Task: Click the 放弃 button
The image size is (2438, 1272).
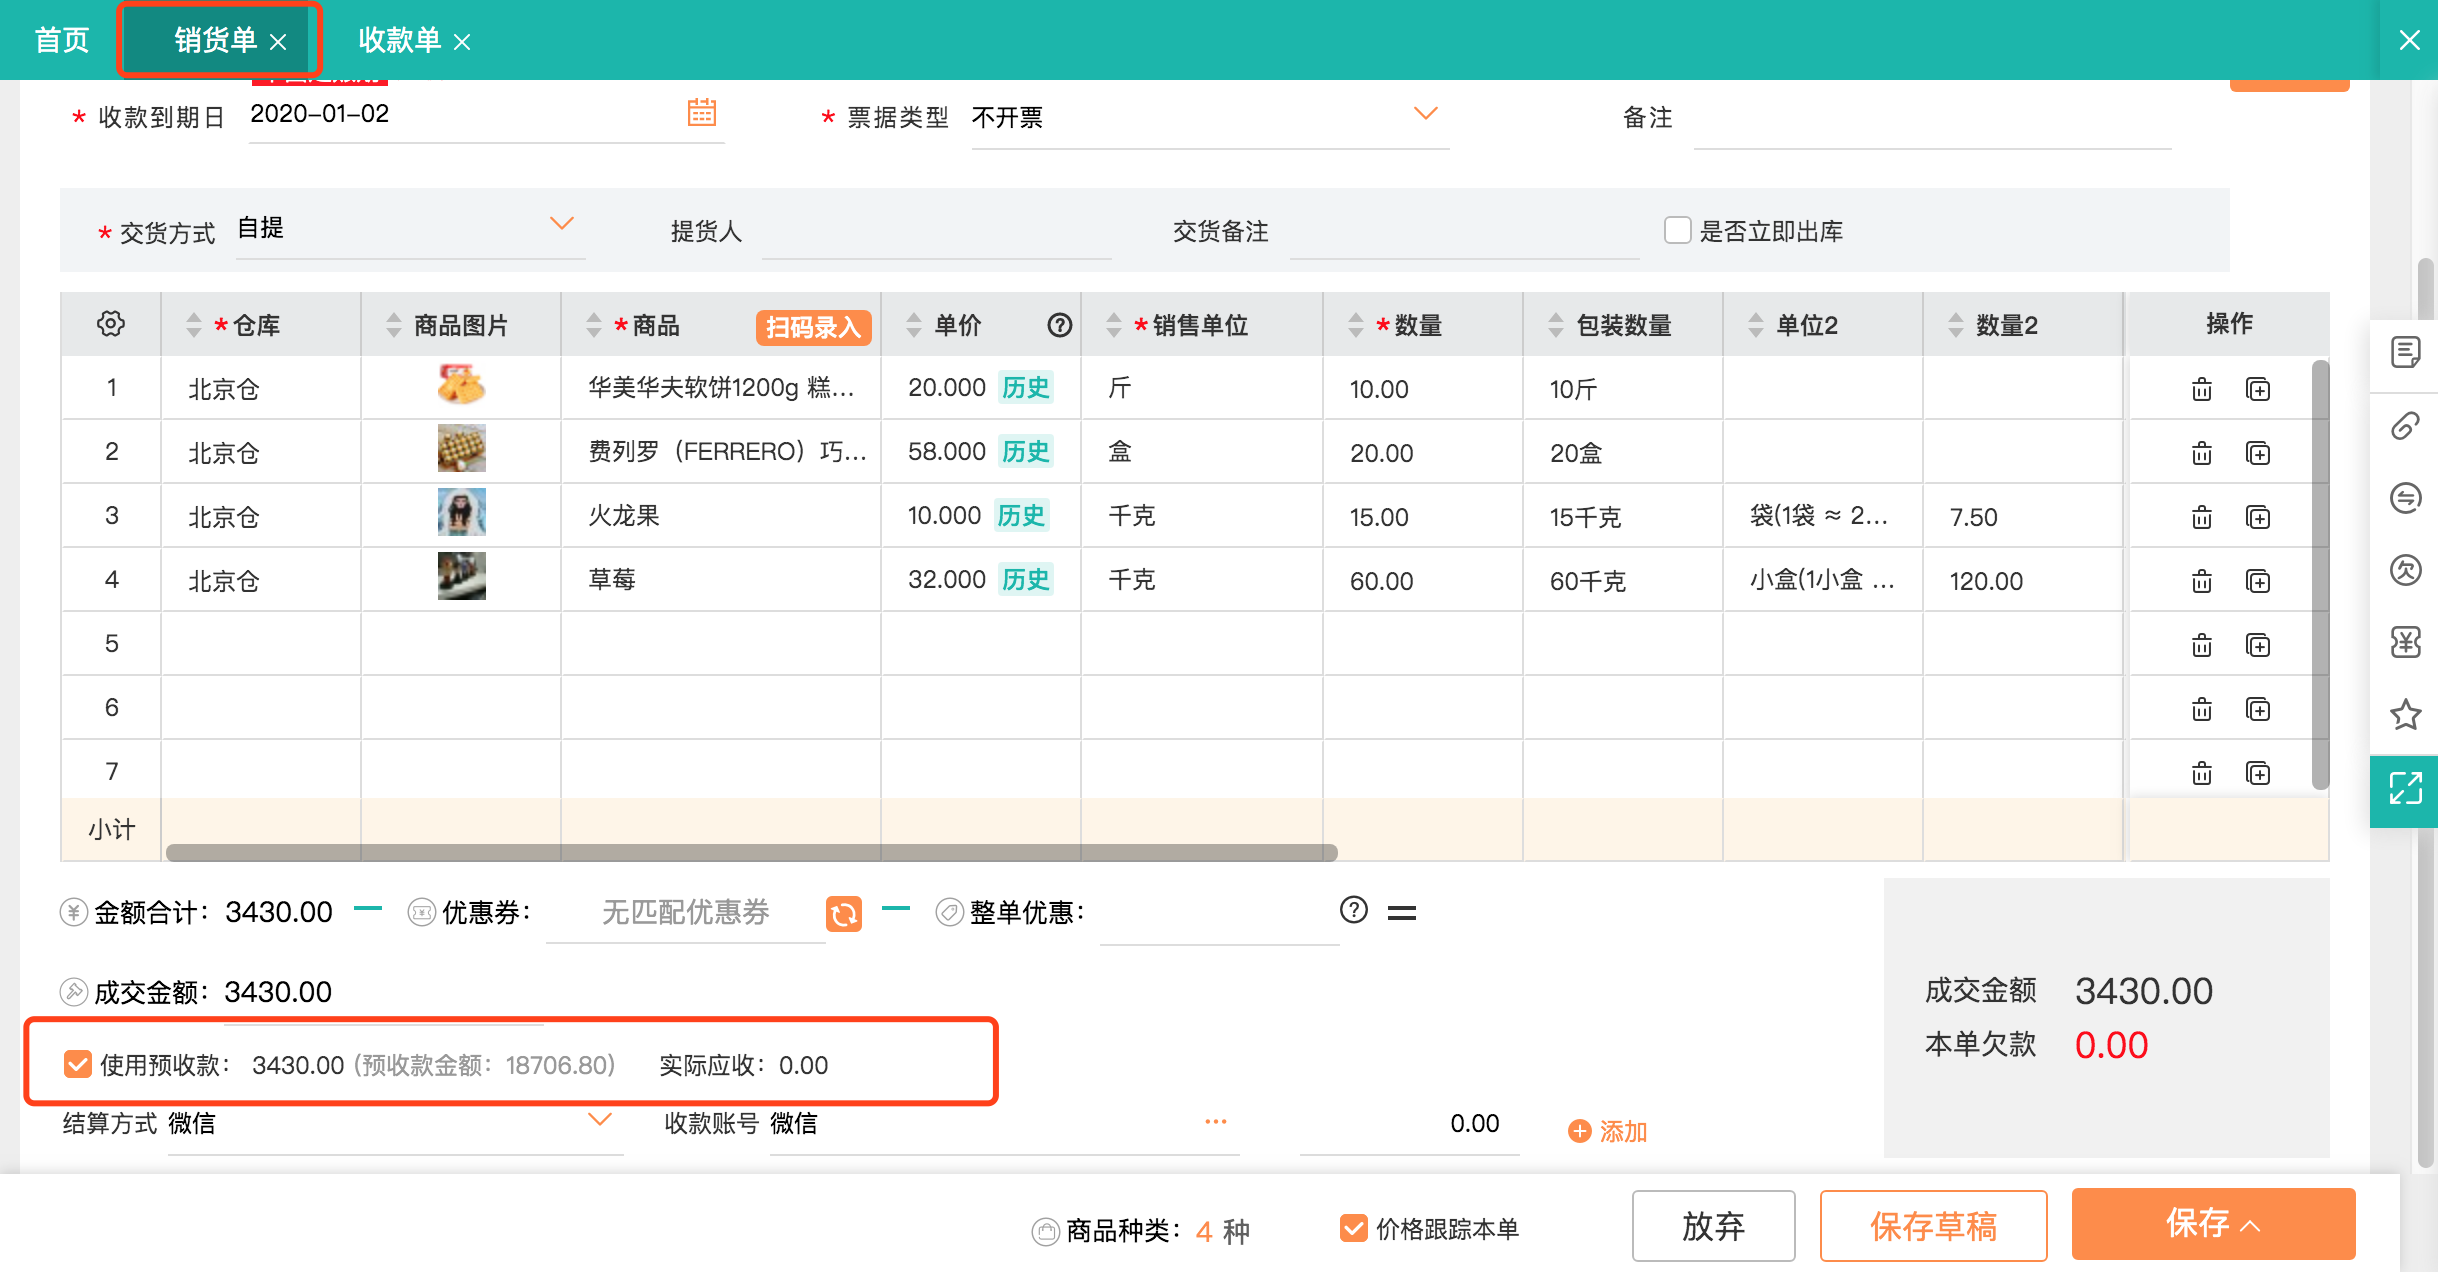Action: tap(1719, 1224)
